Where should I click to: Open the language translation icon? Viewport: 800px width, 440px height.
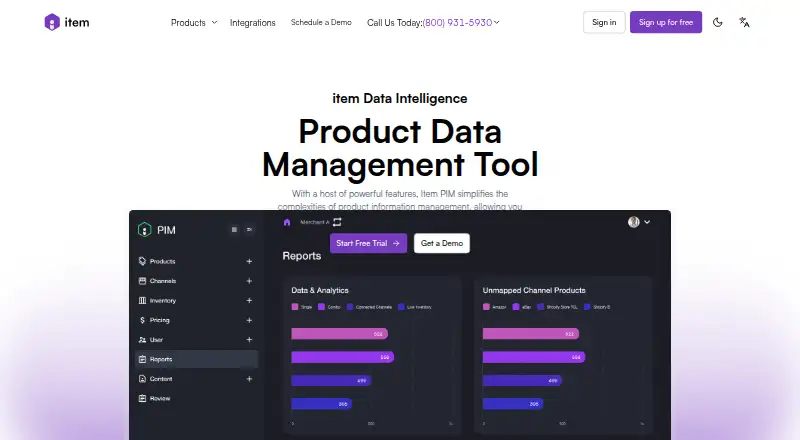[744, 22]
